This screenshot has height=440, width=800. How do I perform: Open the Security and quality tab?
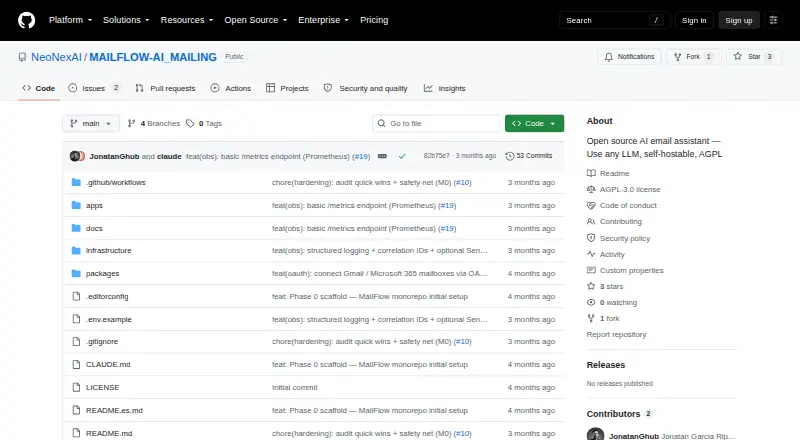(x=366, y=88)
